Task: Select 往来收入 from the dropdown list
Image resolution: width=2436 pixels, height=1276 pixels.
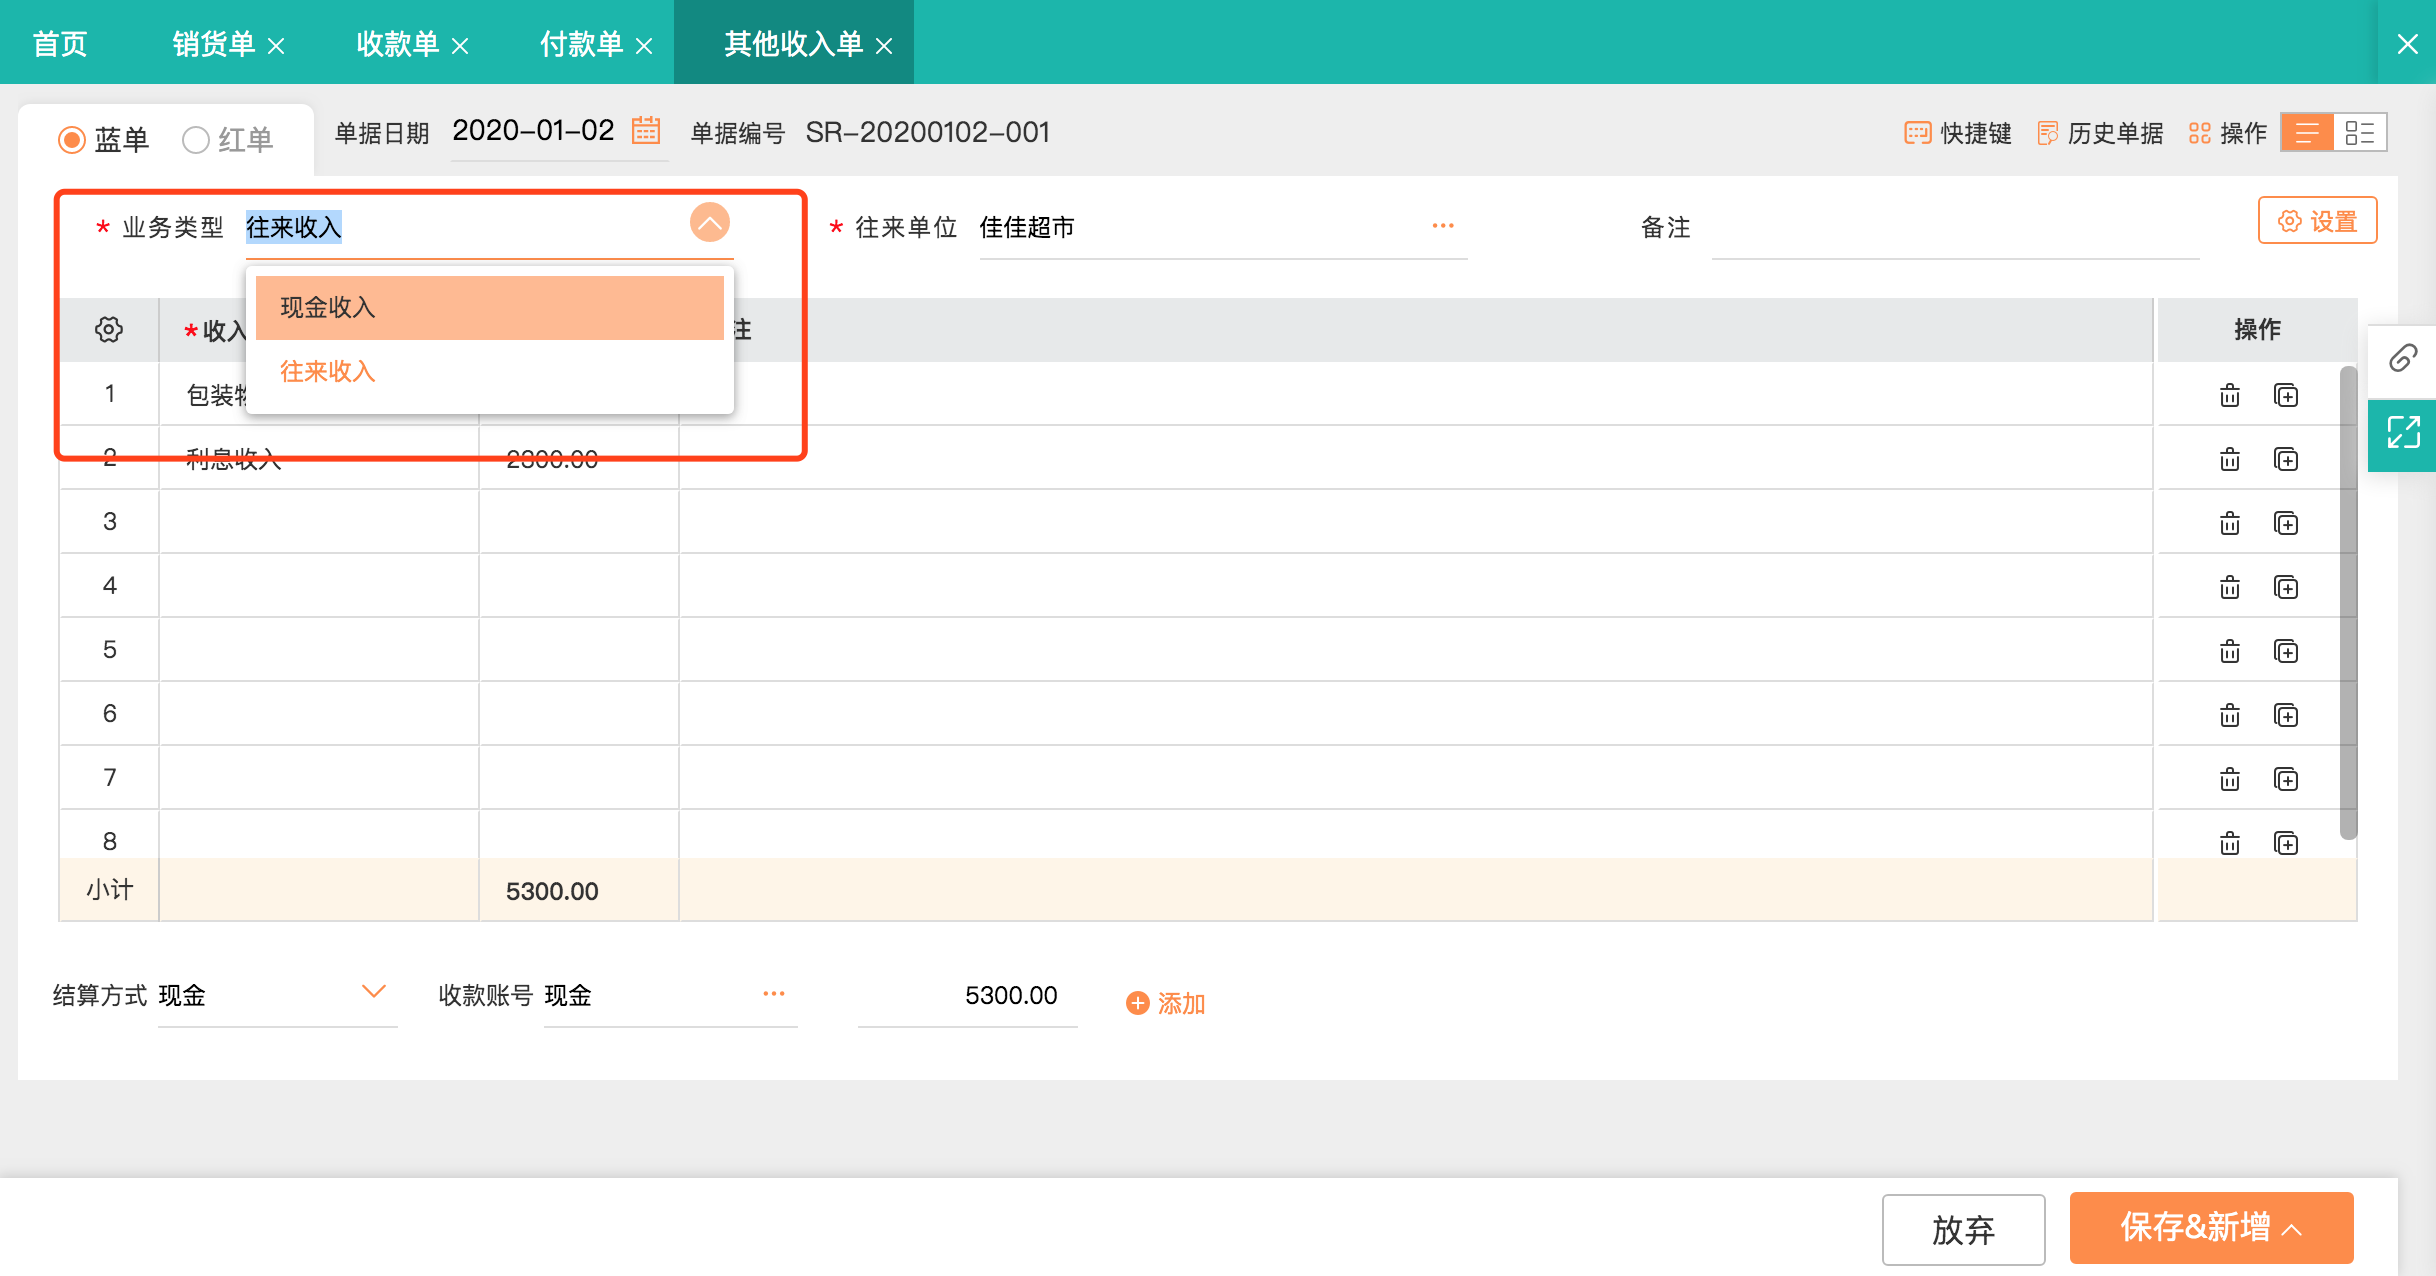Action: tap(330, 371)
